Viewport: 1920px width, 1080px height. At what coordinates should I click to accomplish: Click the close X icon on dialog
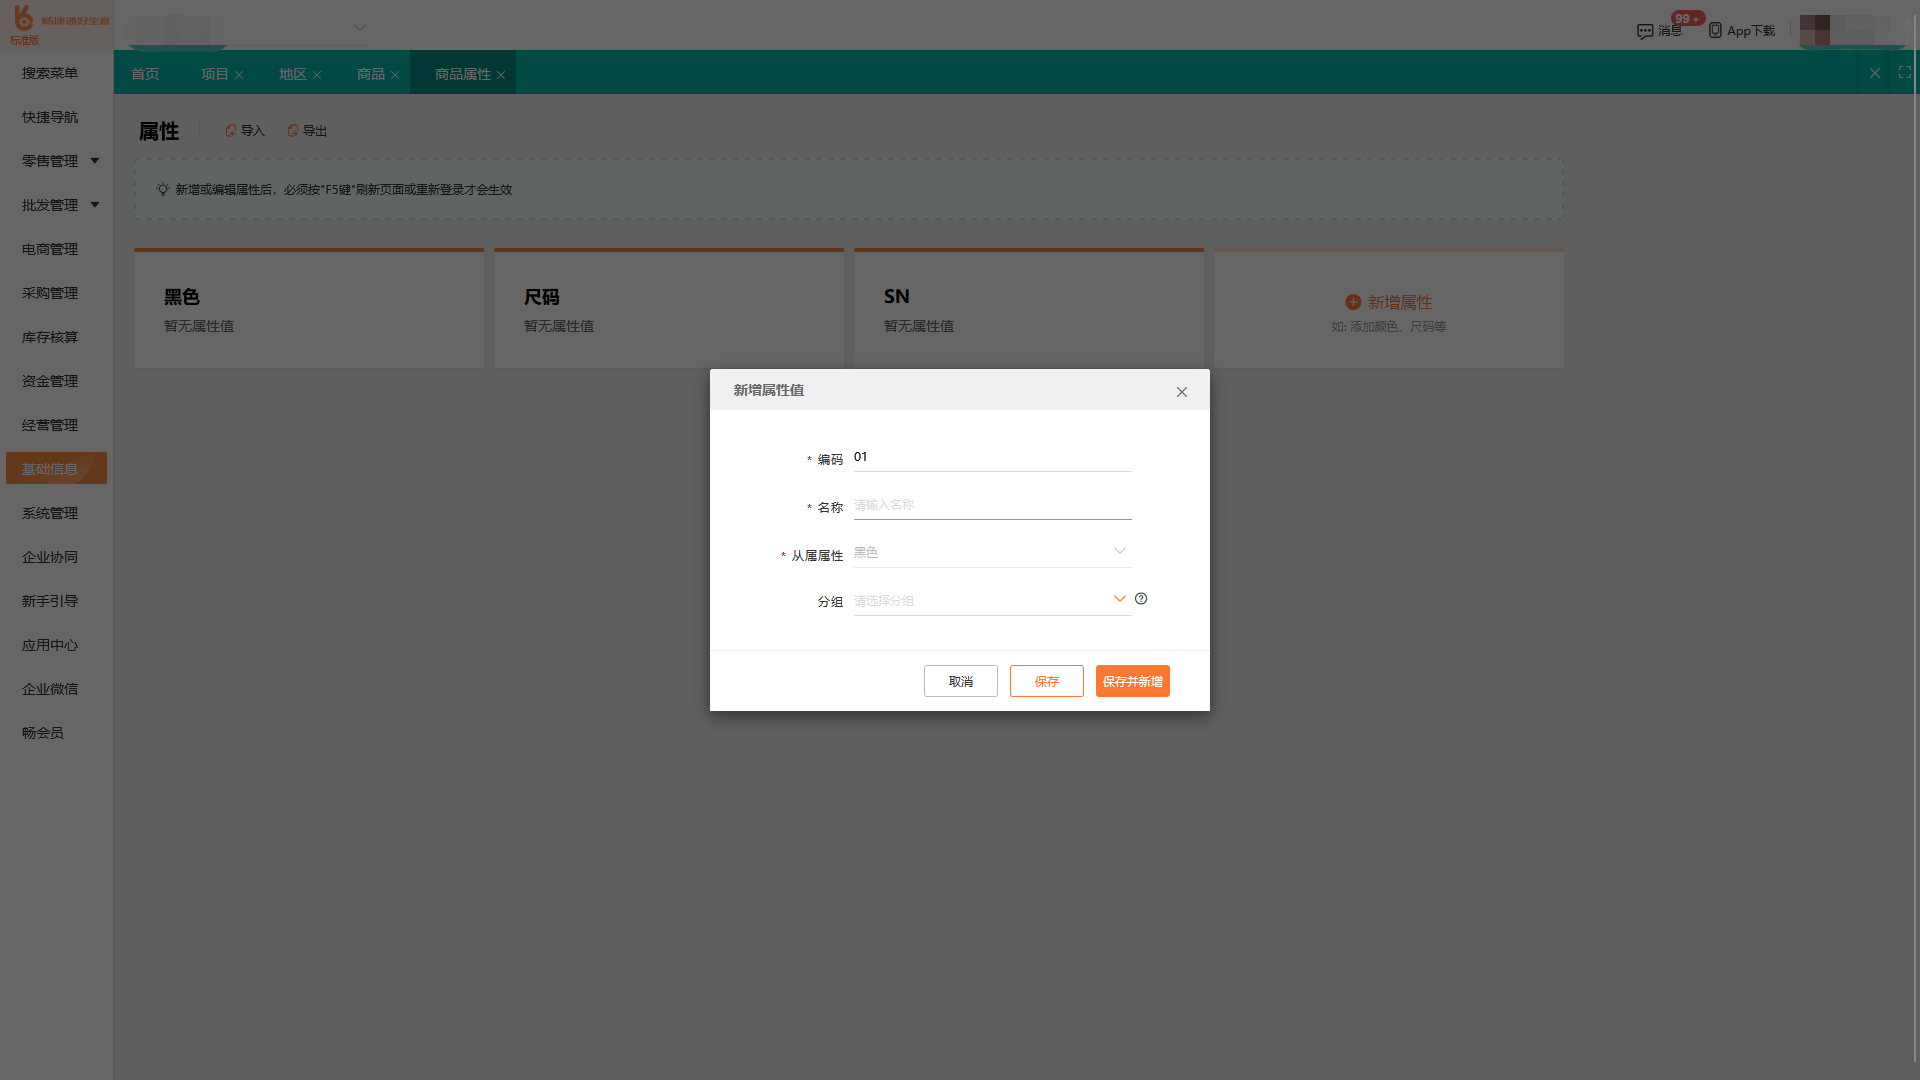coord(1182,392)
